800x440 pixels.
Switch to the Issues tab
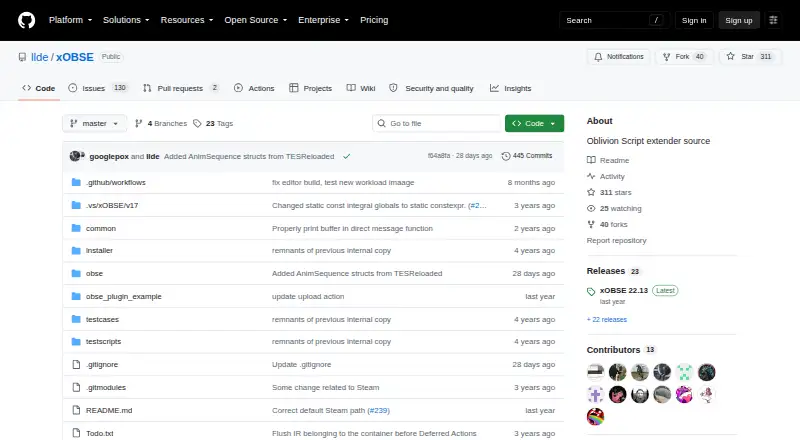[x=97, y=88]
